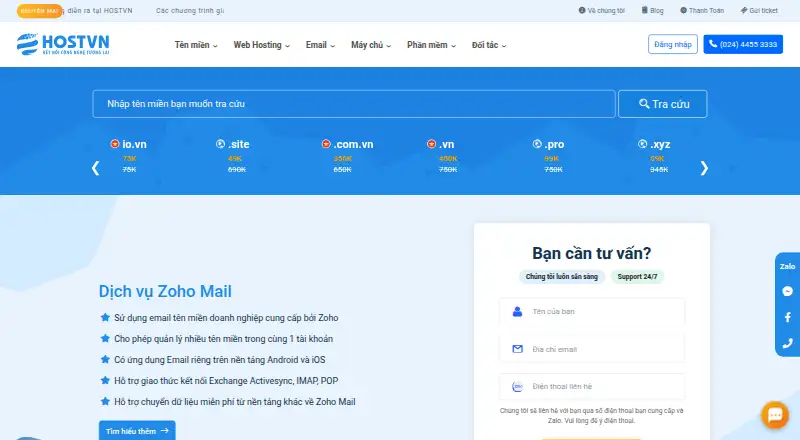
Task: Select the .com.vn domain offer
Action: click(347, 156)
